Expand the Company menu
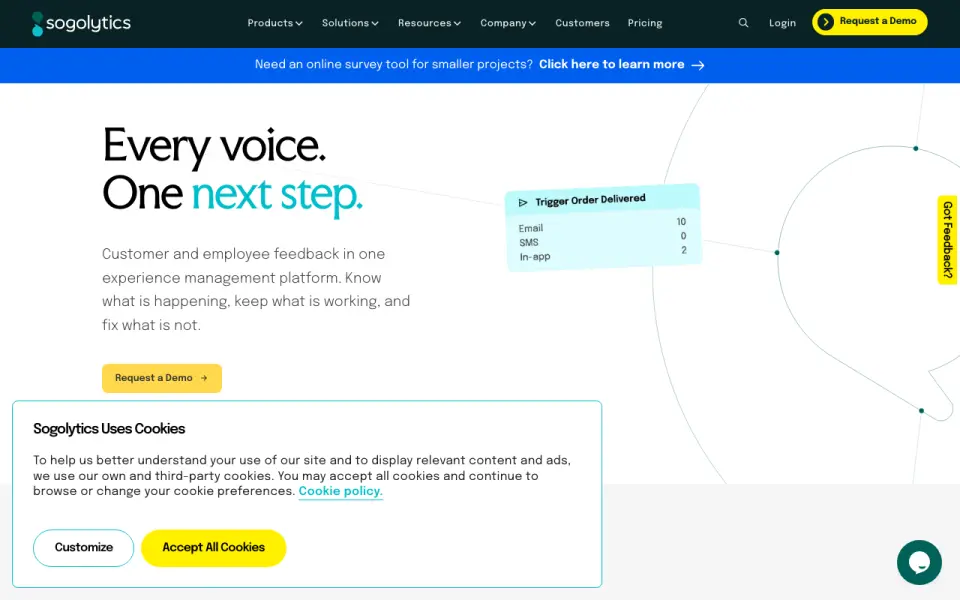Screen dimensions: 960x600 coord(508,23)
